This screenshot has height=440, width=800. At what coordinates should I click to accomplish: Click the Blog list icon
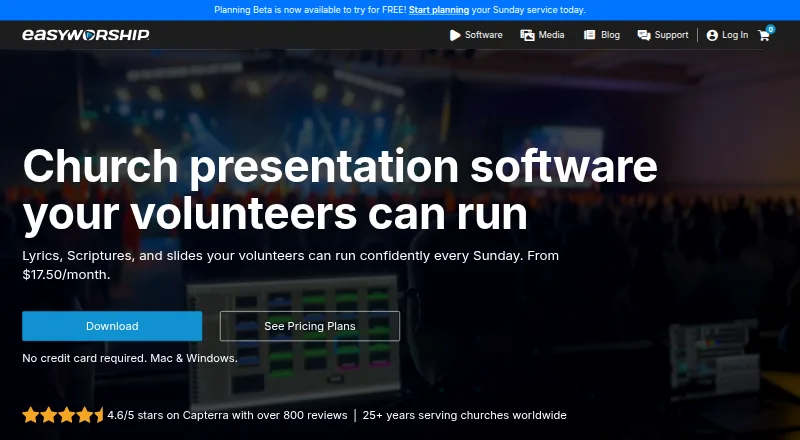pos(589,35)
